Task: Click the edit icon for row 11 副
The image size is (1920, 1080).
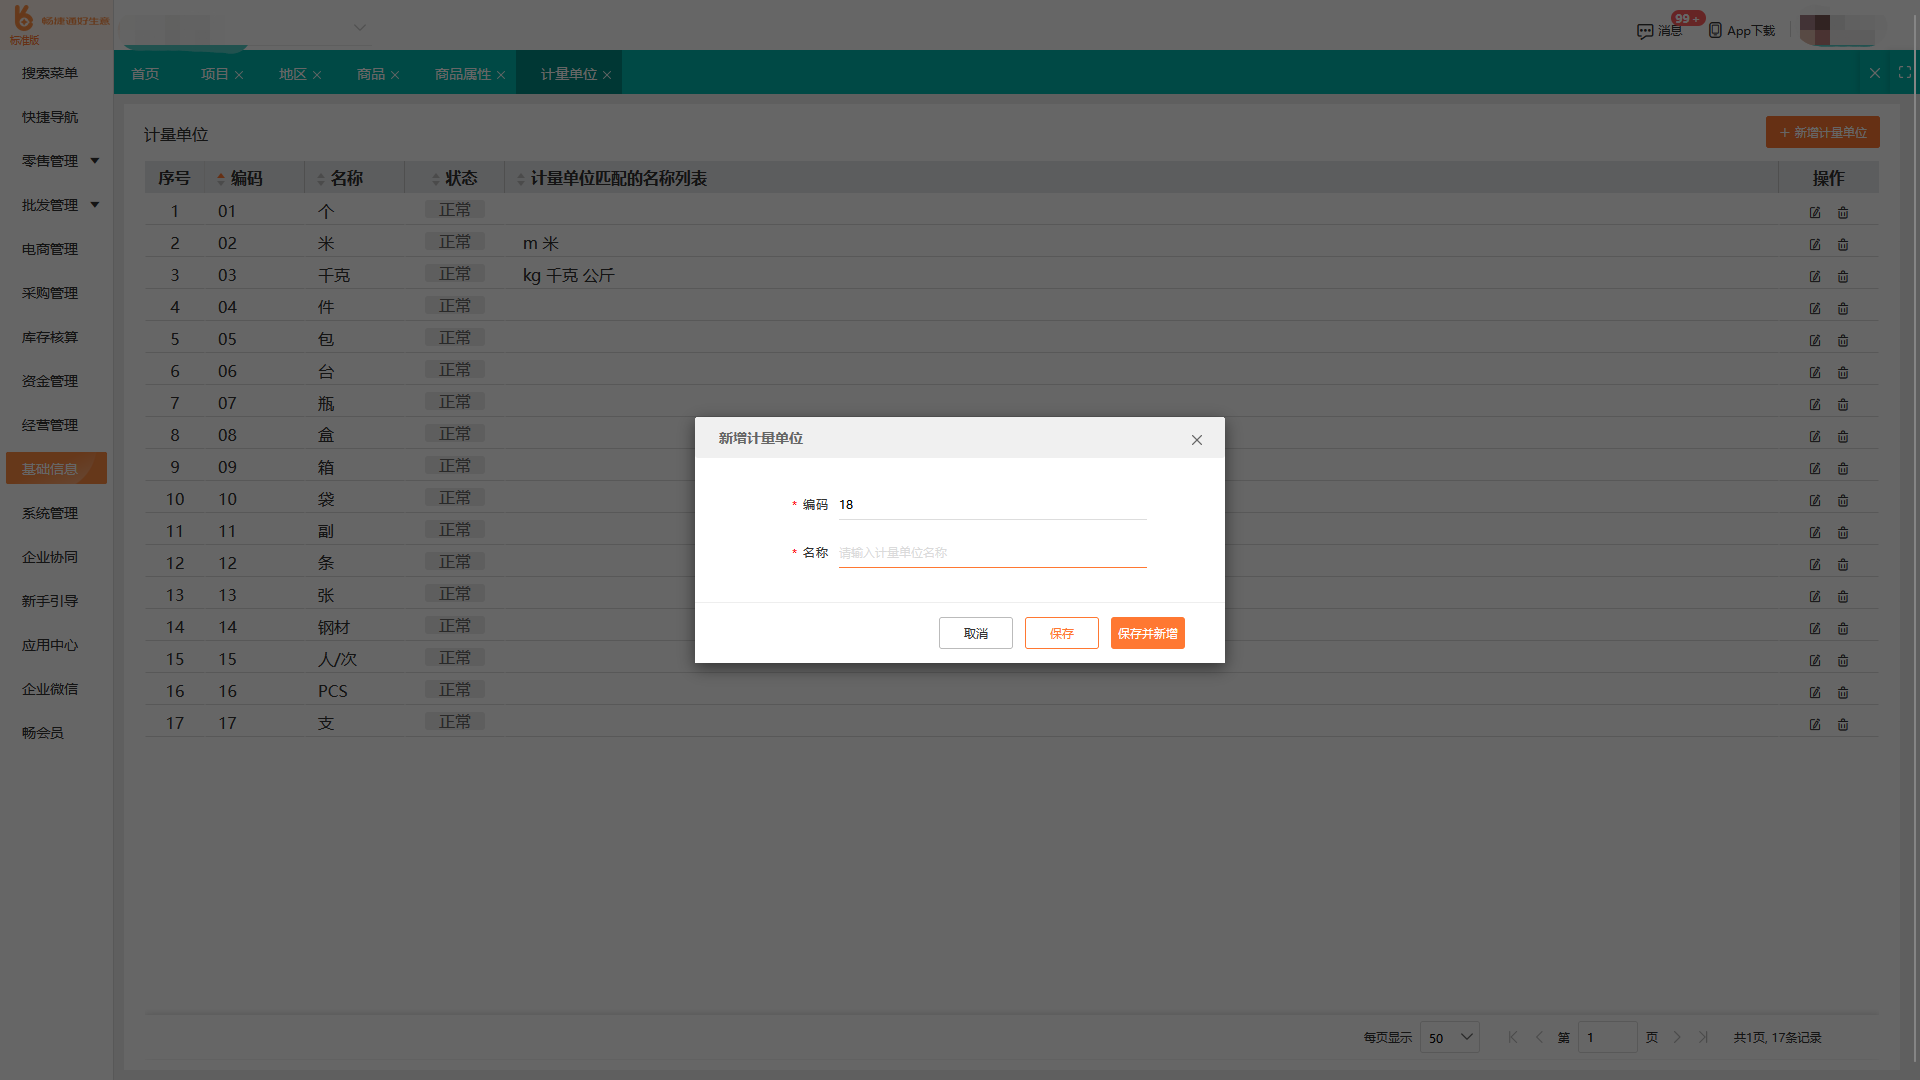Action: (1815, 531)
